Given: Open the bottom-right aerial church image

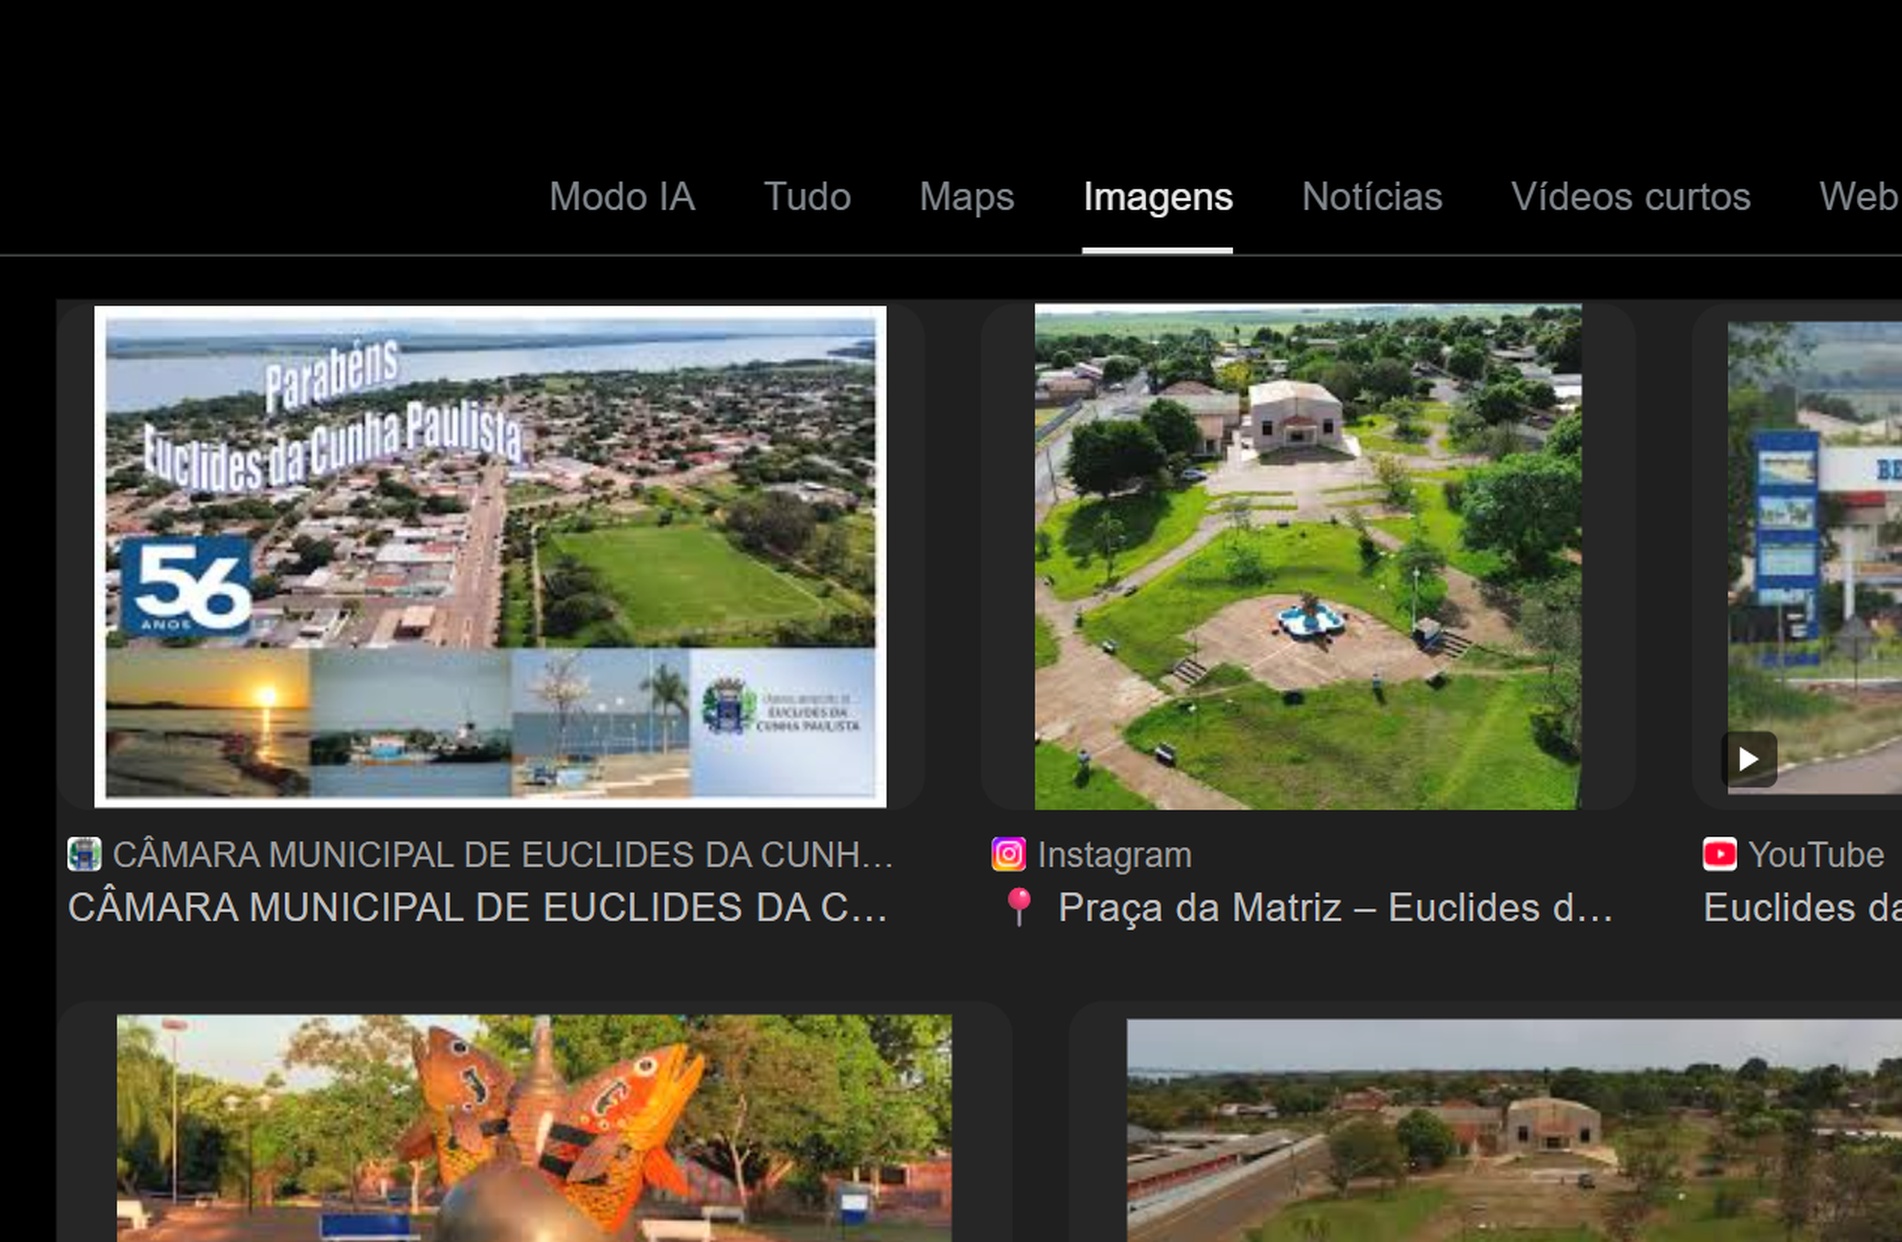Looking at the screenshot, I should pyautogui.click(x=1512, y=1130).
